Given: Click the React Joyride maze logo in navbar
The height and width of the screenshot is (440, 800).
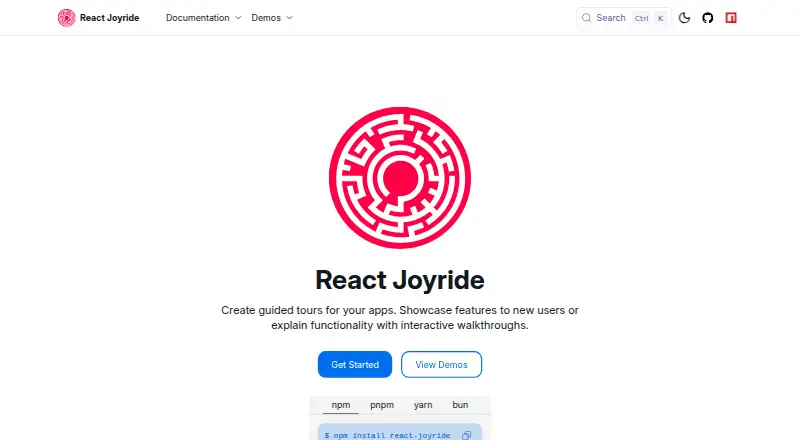Looking at the screenshot, I should tap(66, 18).
